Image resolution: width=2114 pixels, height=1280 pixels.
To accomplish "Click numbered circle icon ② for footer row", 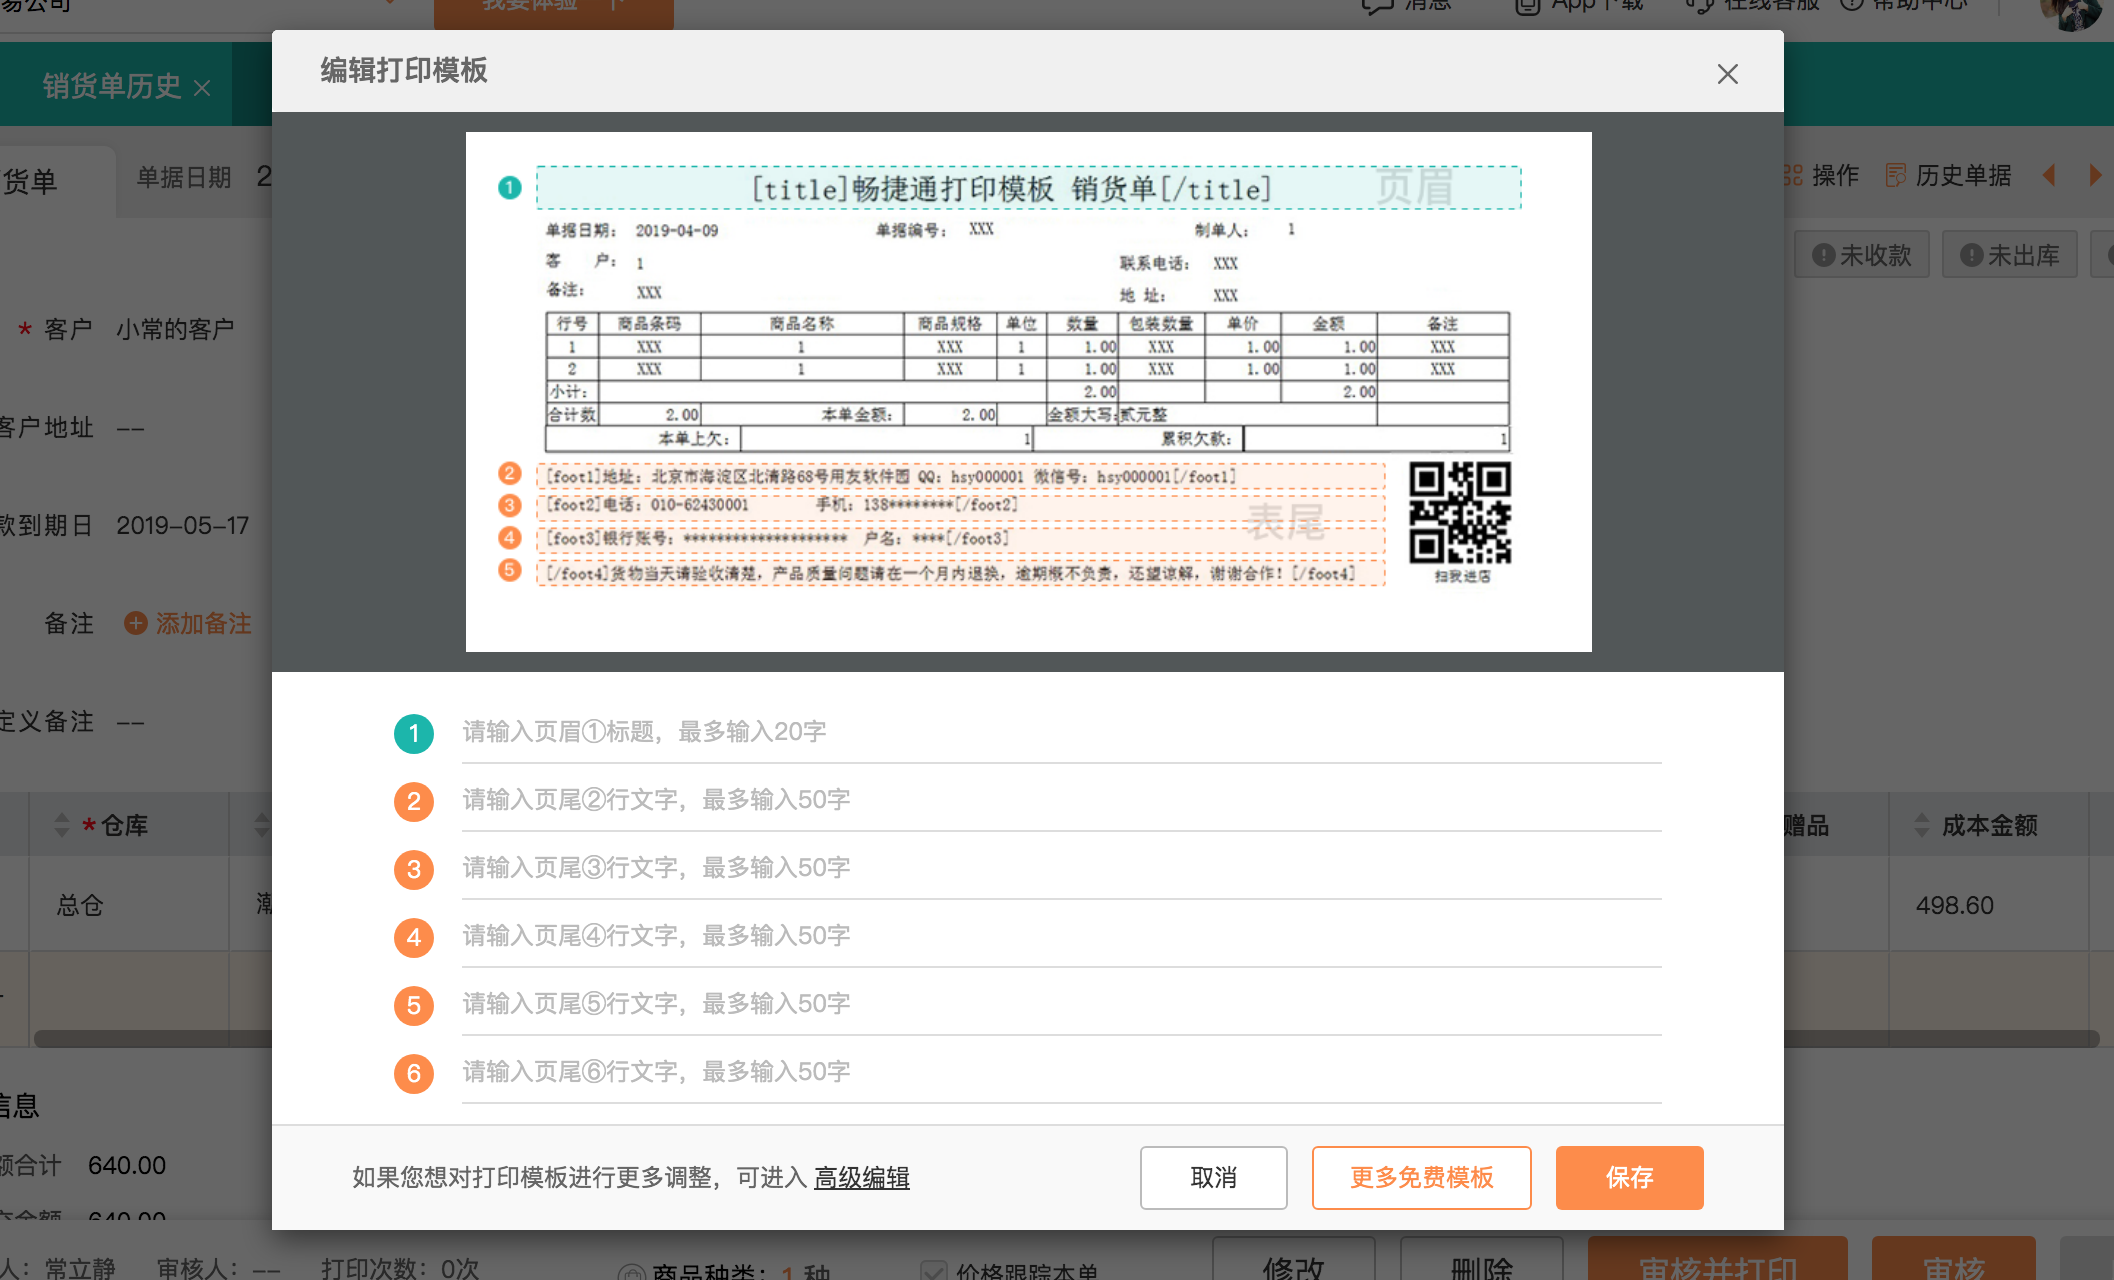I will pyautogui.click(x=417, y=800).
